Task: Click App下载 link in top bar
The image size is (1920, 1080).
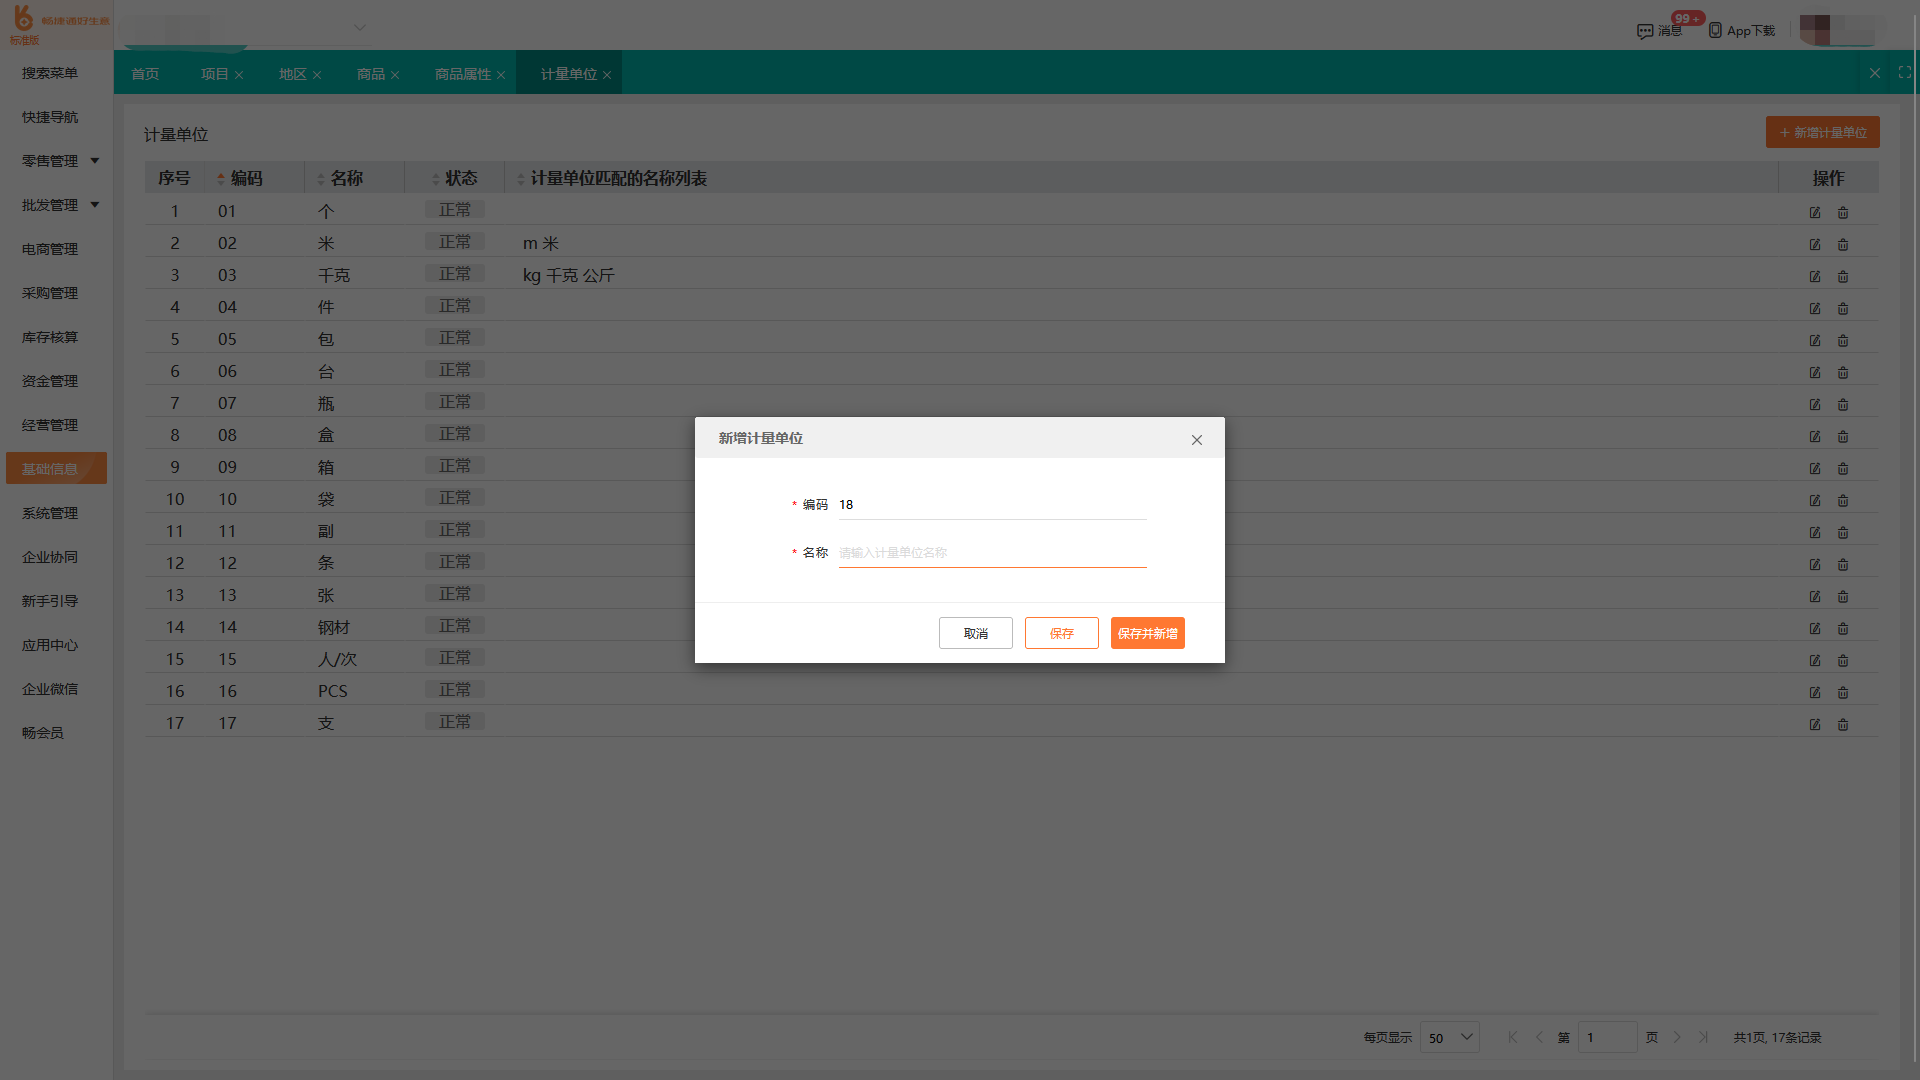Action: click(x=1743, y=29)
